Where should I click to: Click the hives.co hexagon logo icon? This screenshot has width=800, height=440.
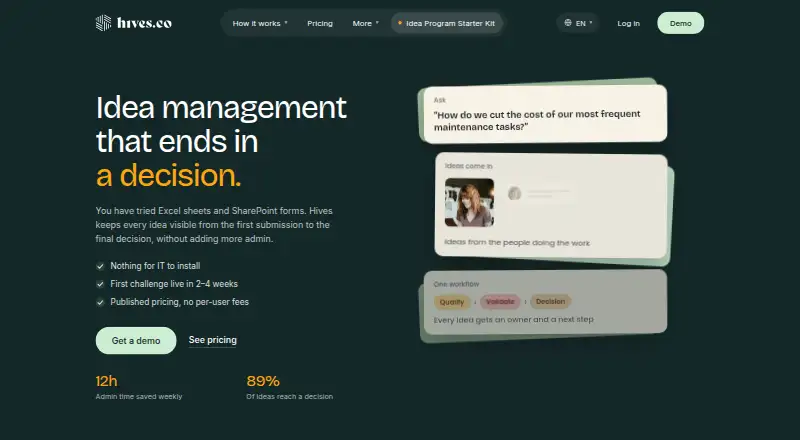(104, 23)
